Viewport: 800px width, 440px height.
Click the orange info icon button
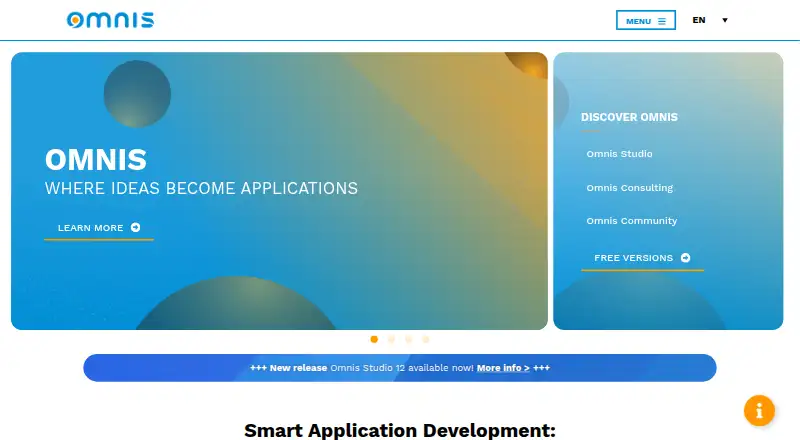[759, 410]
